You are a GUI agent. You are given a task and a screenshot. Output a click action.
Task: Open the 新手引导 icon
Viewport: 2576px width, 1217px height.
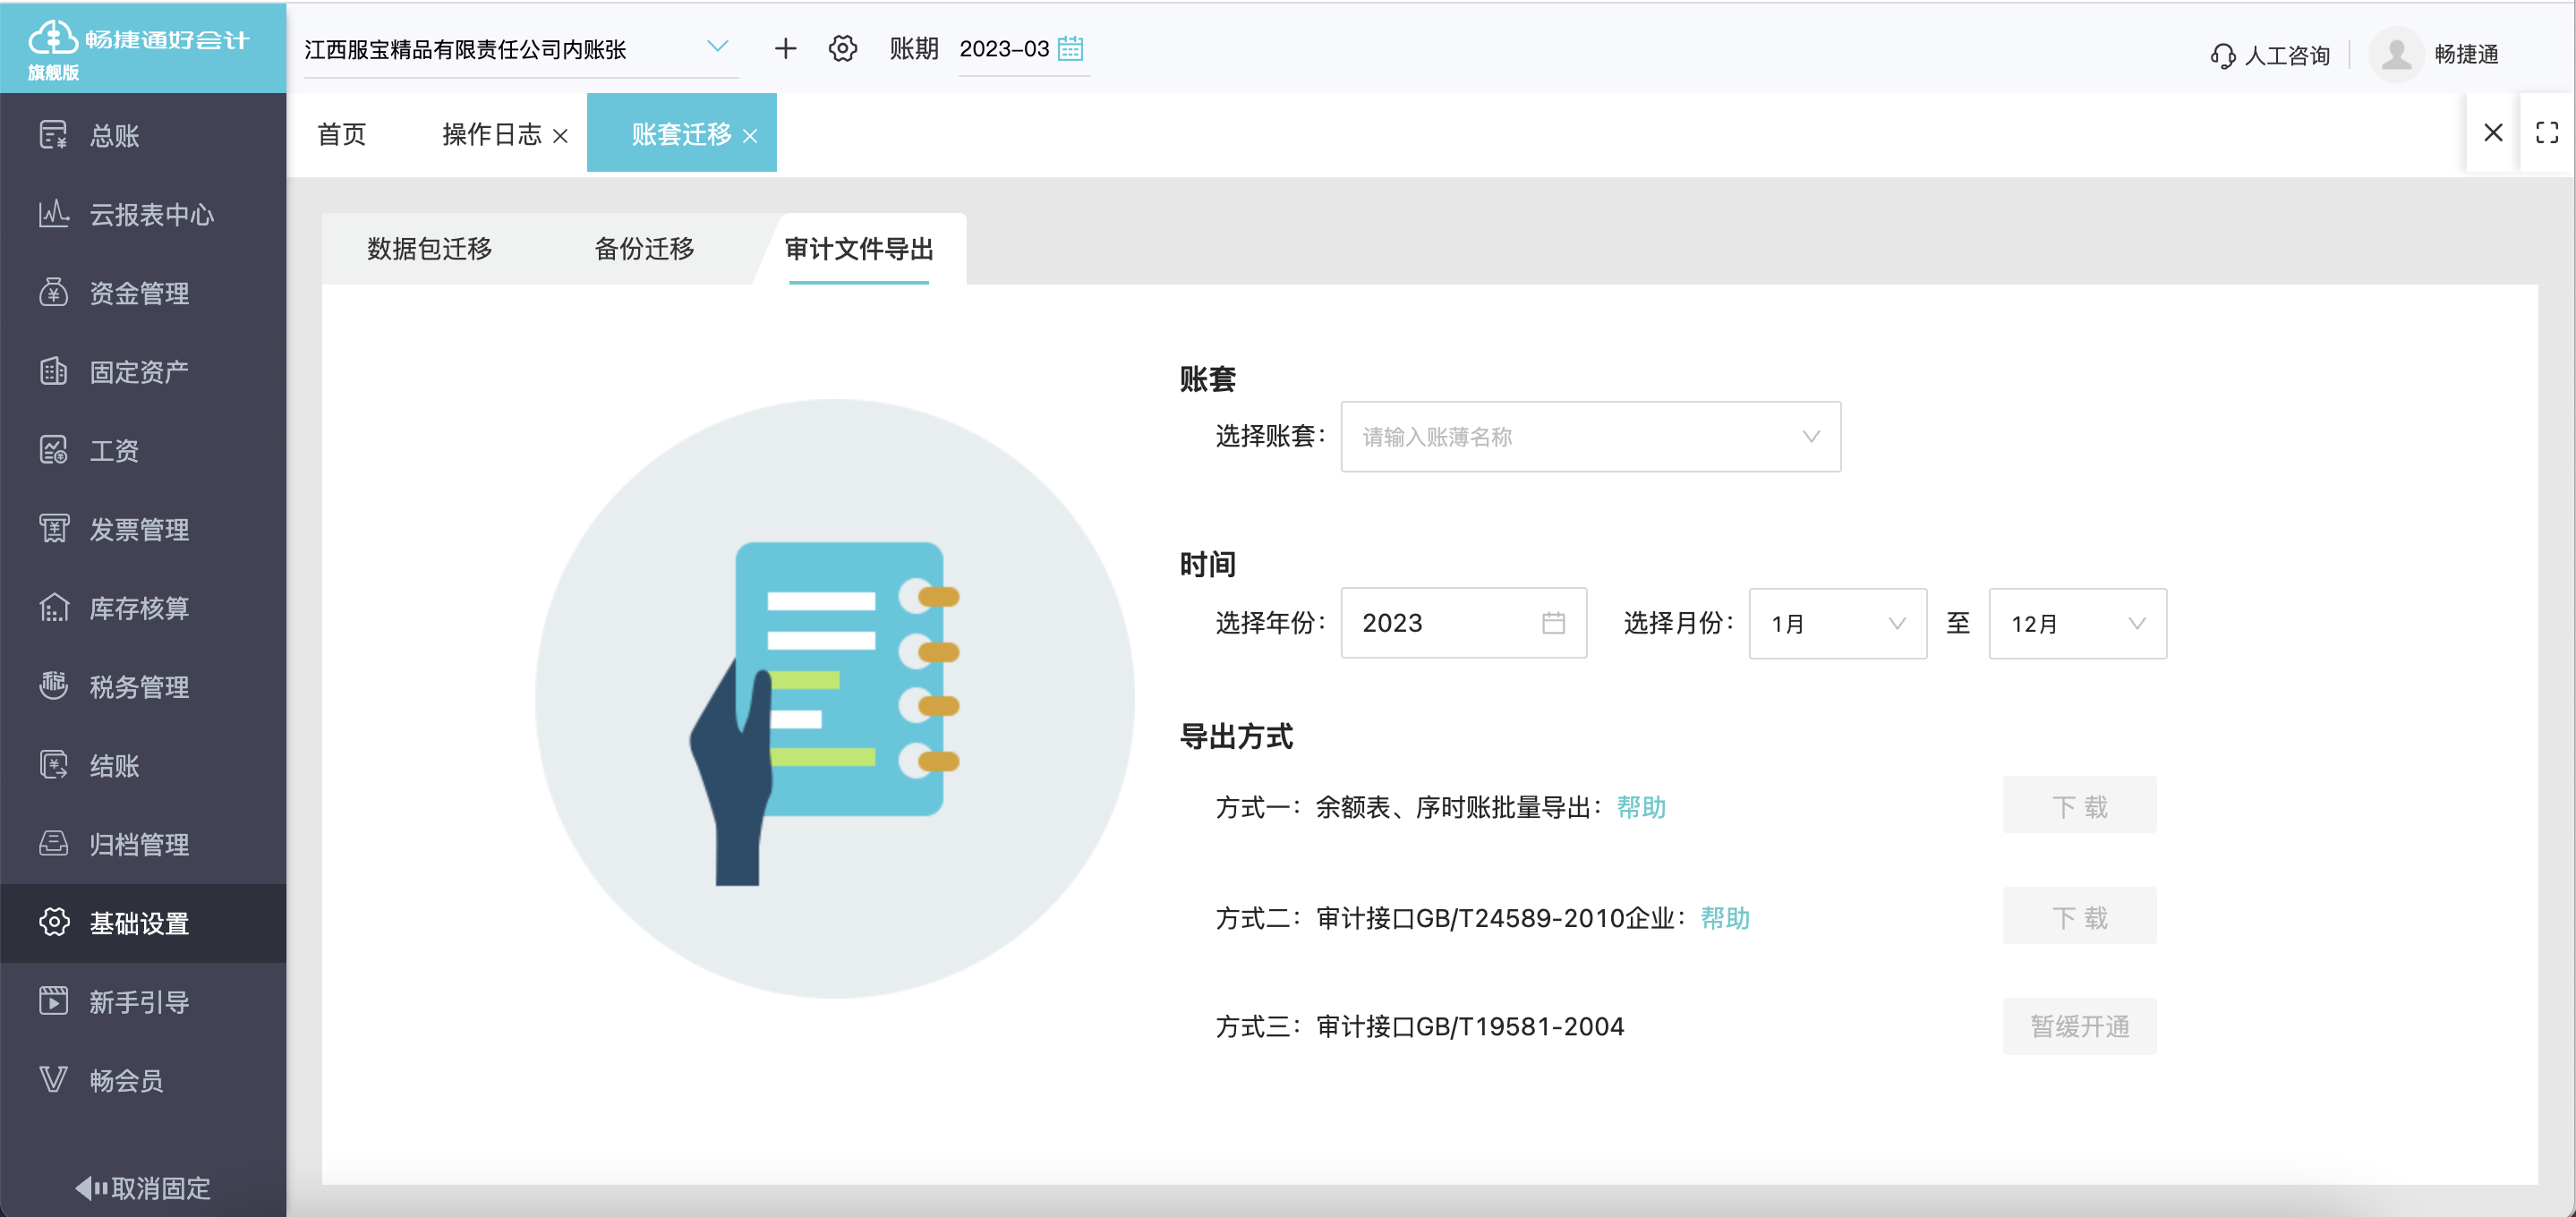[51, 1000]
